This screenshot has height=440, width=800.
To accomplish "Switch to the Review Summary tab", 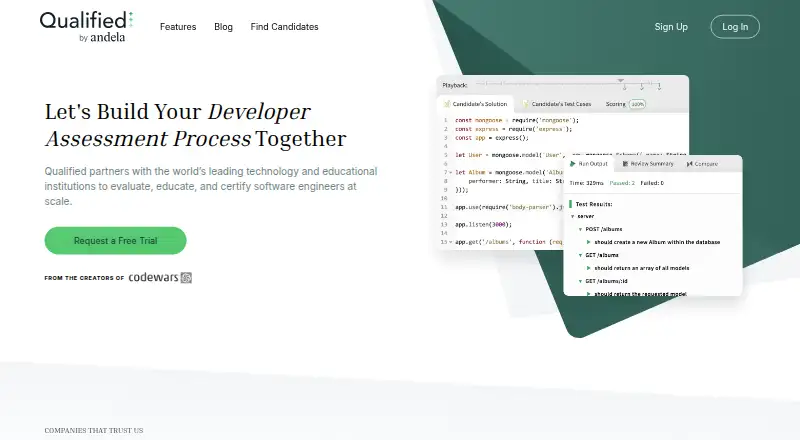I will (x=647, y=164).
